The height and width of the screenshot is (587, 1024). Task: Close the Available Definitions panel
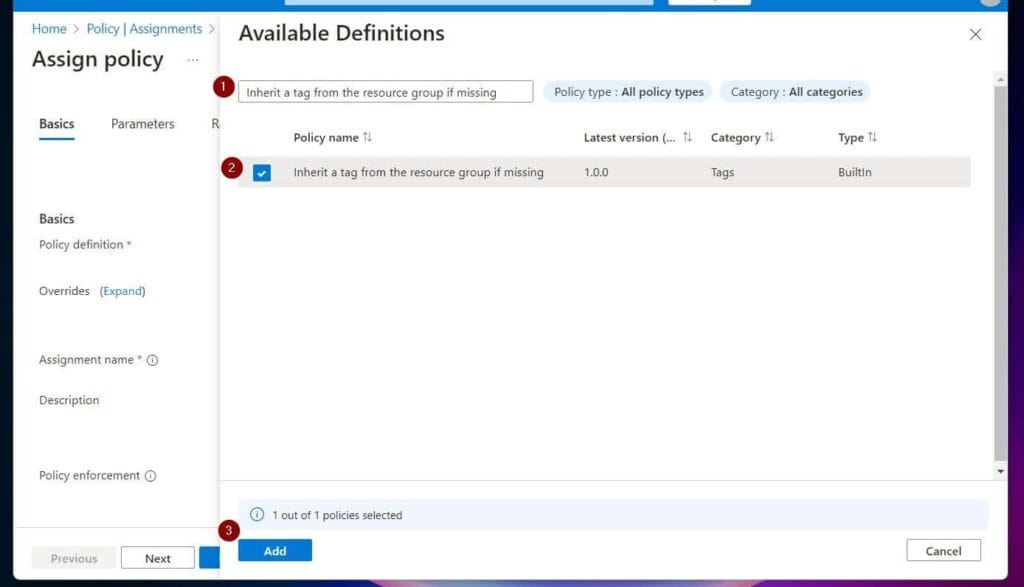(x=975, y=35)
